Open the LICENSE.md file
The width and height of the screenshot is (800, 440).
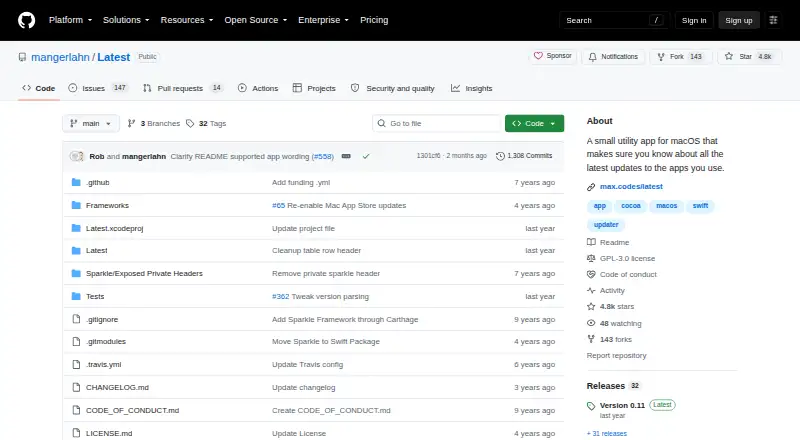(109, 433)
